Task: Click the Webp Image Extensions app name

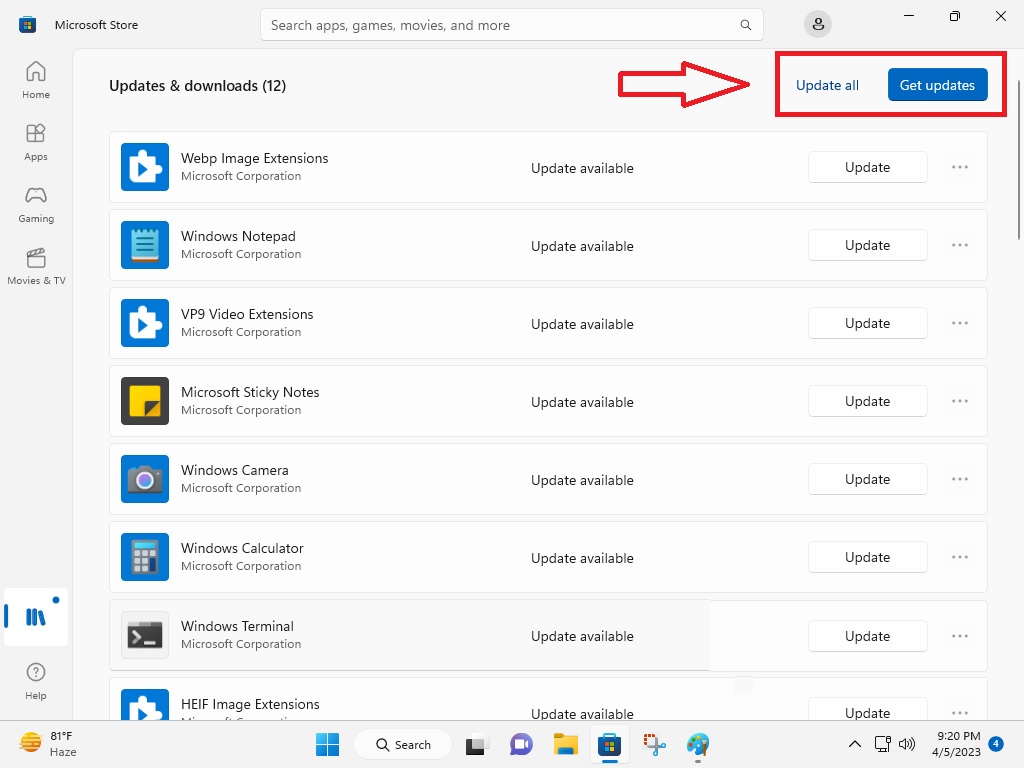Action: 255,158
